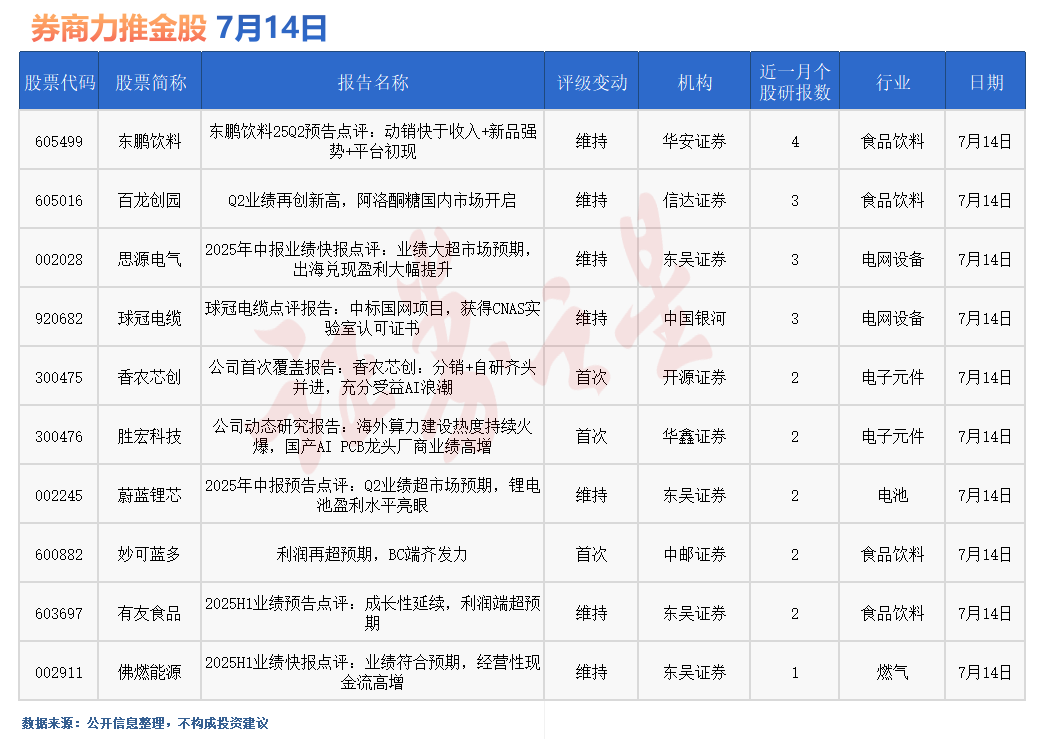Click 思源电气 stock name

(153, 258)
